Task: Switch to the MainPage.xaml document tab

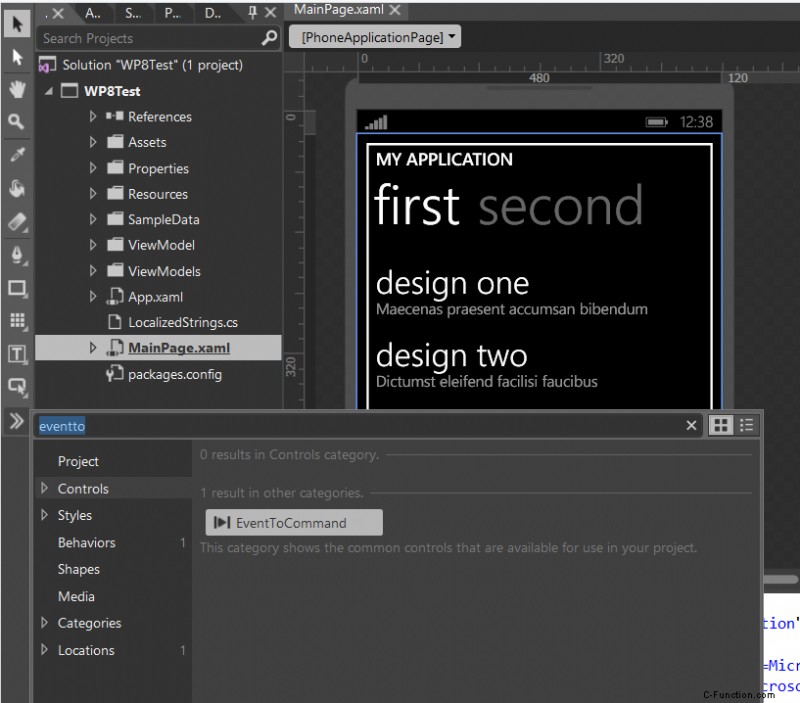Action: point(338,10)
